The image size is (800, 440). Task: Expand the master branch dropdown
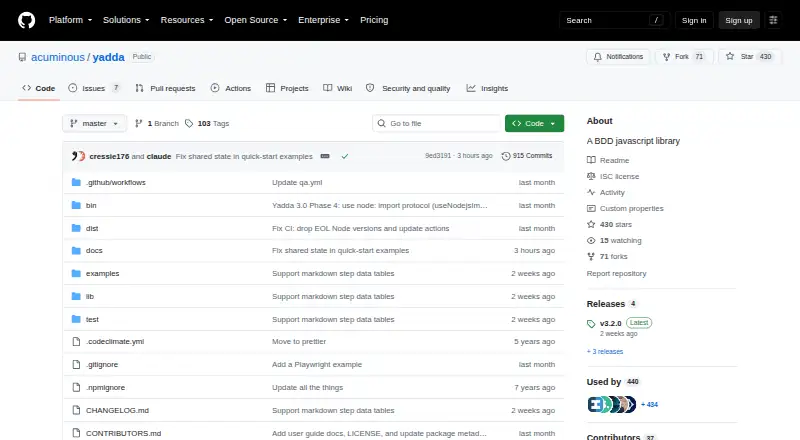pyautogui.click(x=94, y=124)
